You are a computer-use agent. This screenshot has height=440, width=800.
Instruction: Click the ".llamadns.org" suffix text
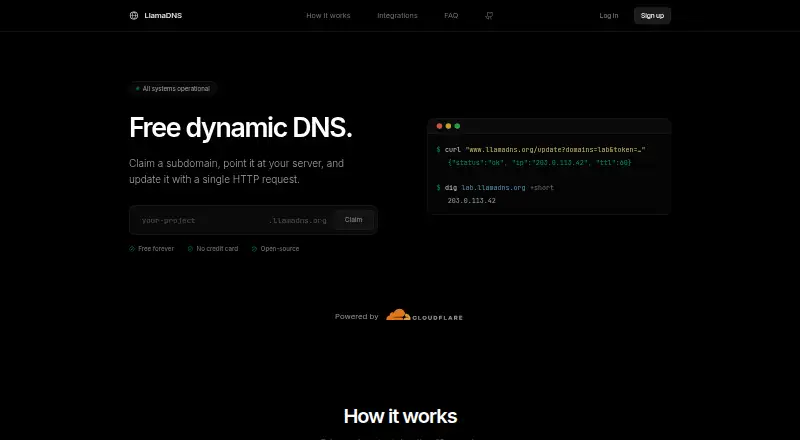click(298, 221)
